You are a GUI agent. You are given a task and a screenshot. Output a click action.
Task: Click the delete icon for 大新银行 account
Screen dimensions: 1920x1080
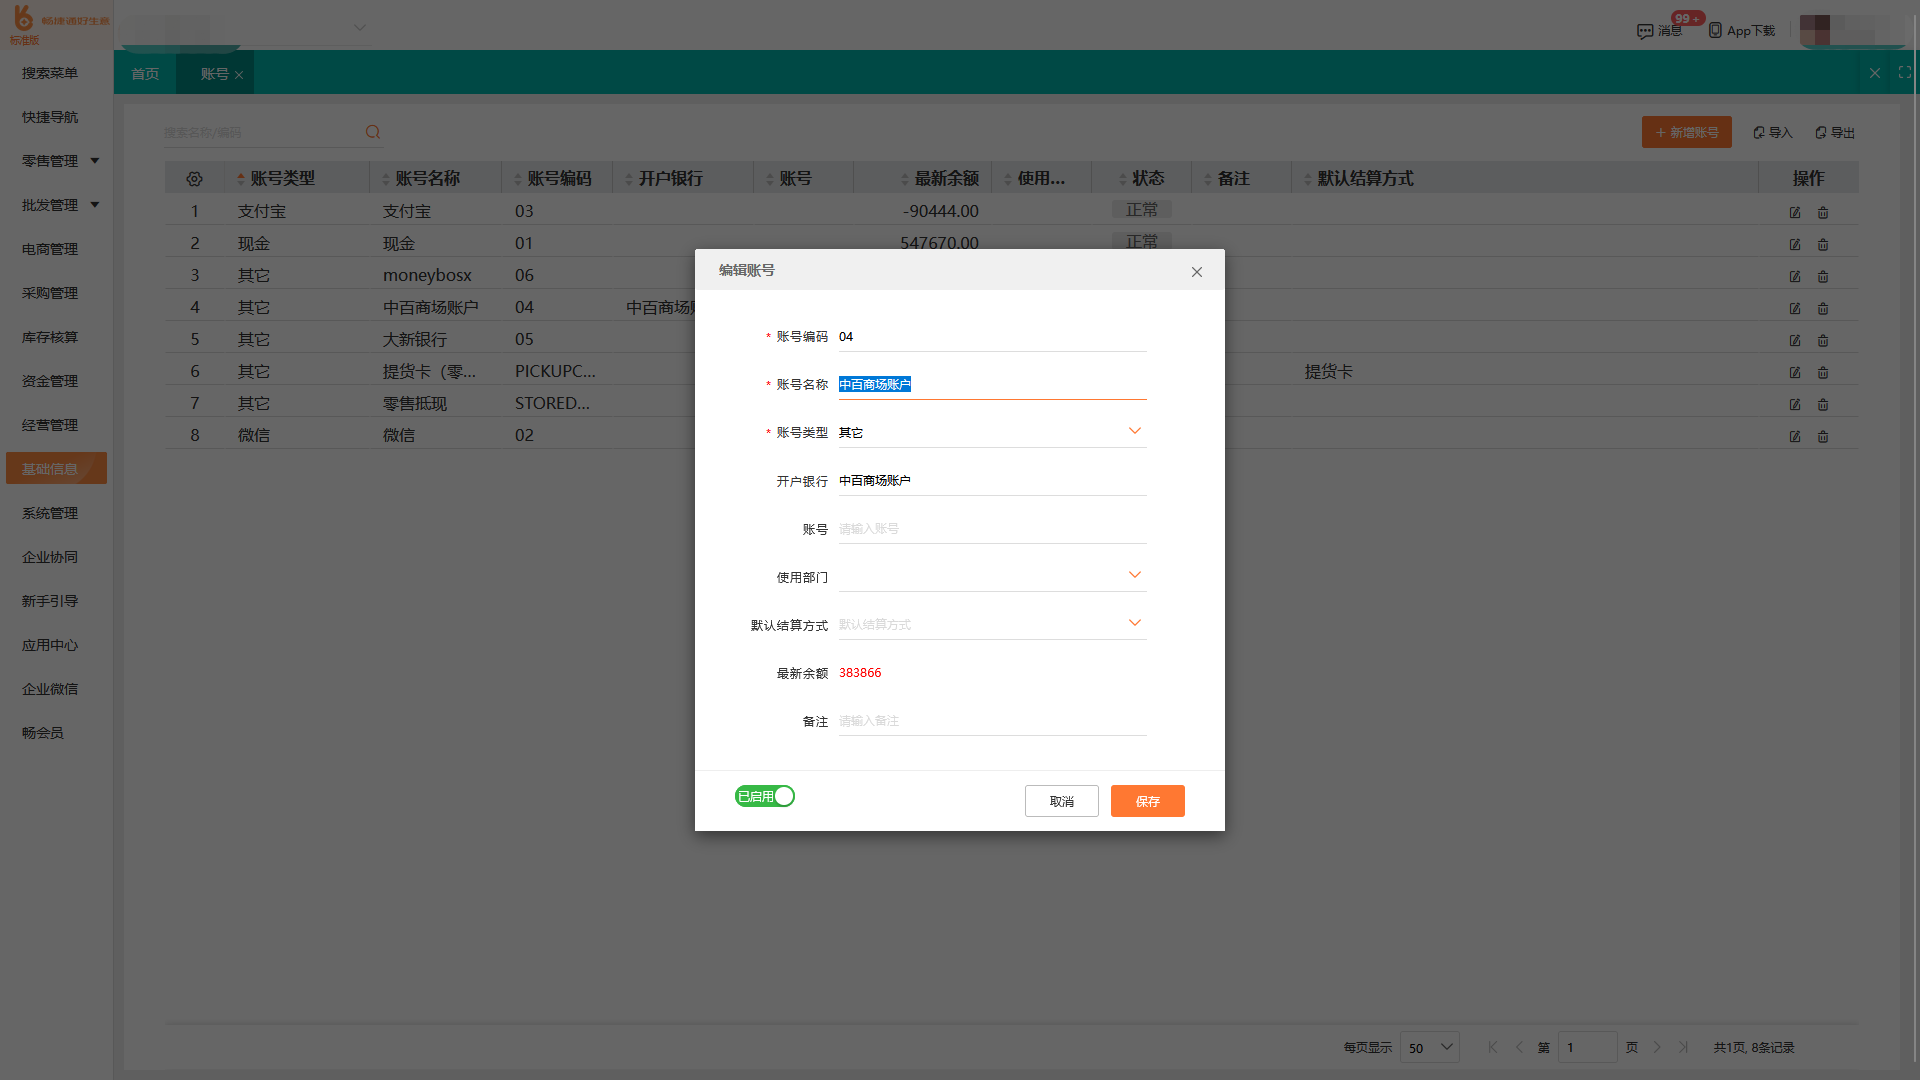(1824, 340)
